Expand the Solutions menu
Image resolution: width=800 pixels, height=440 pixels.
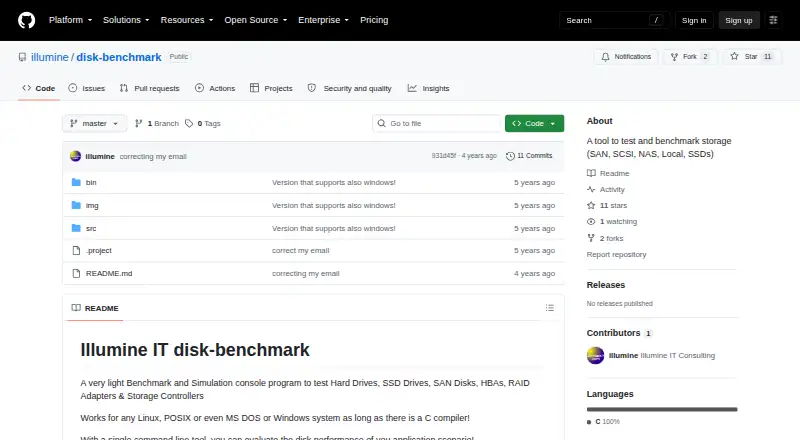coord(126,20)
